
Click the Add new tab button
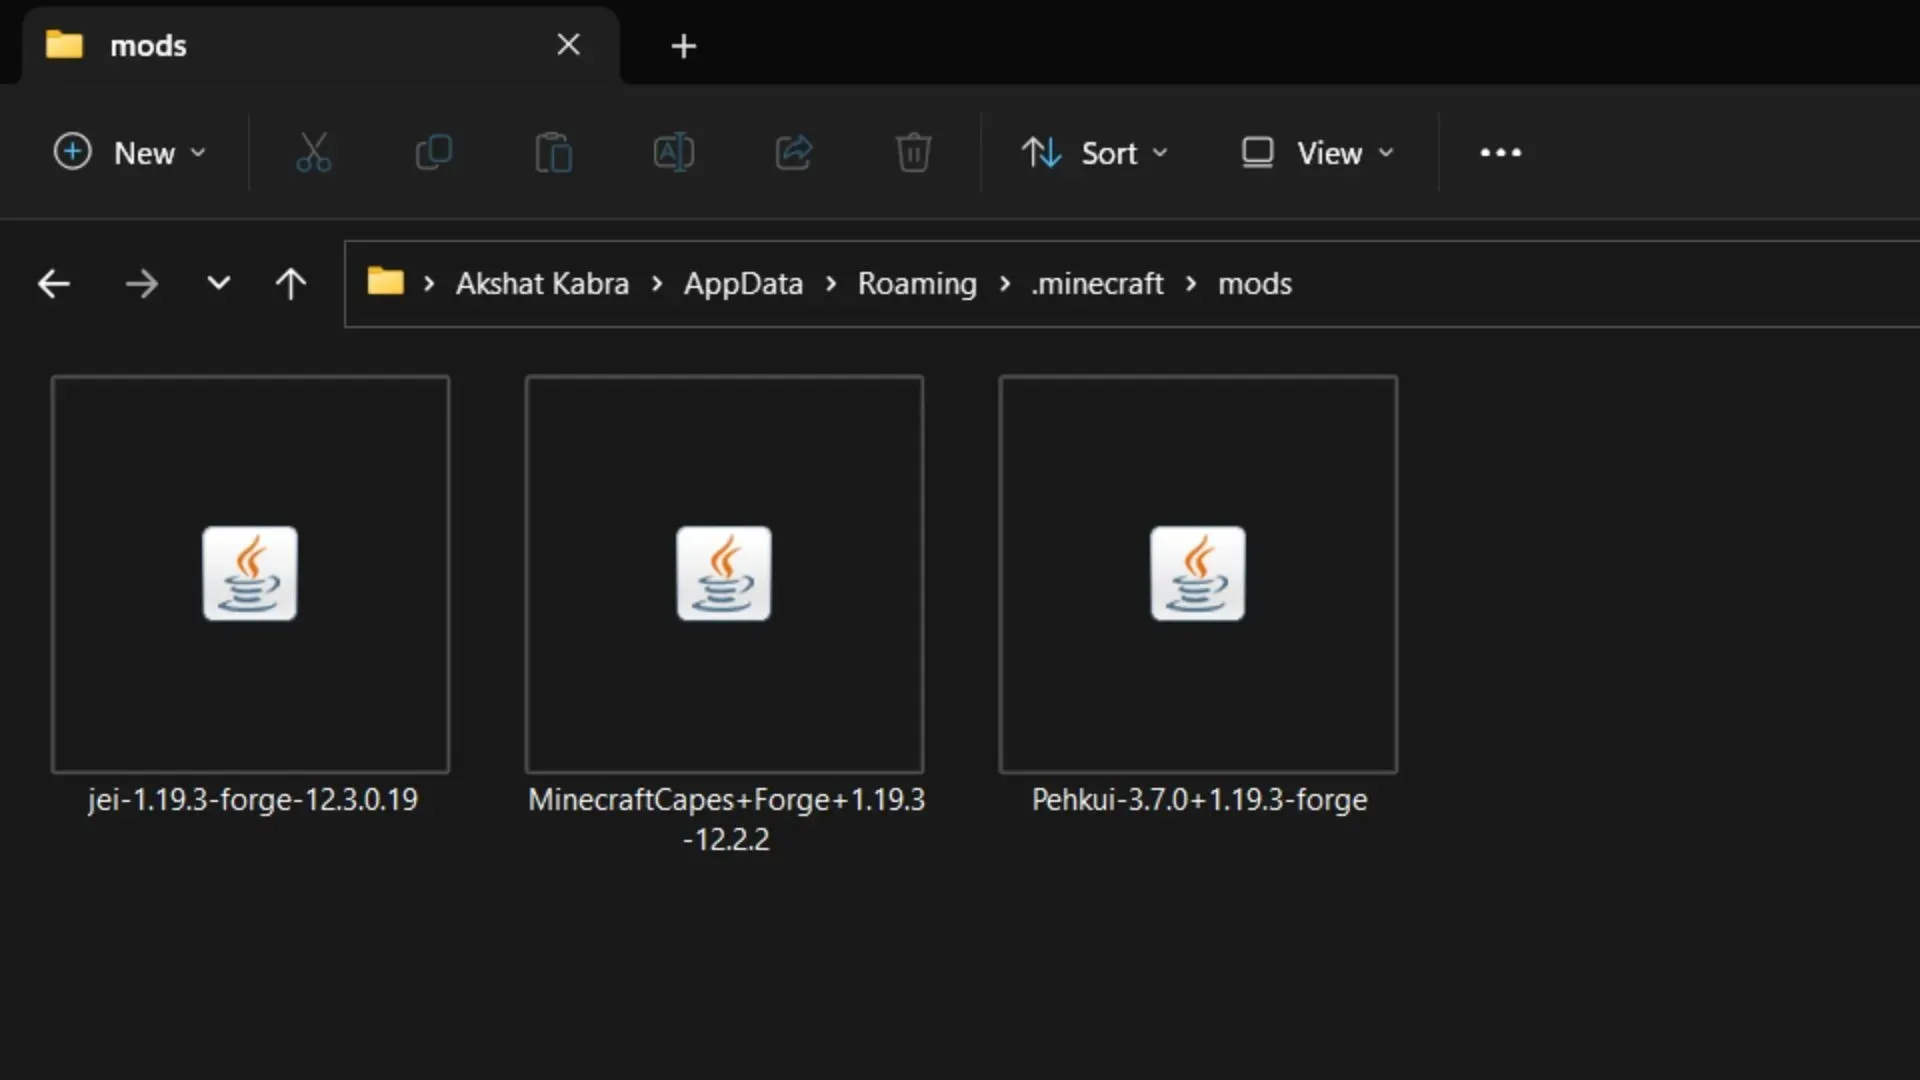coord(682,45)
